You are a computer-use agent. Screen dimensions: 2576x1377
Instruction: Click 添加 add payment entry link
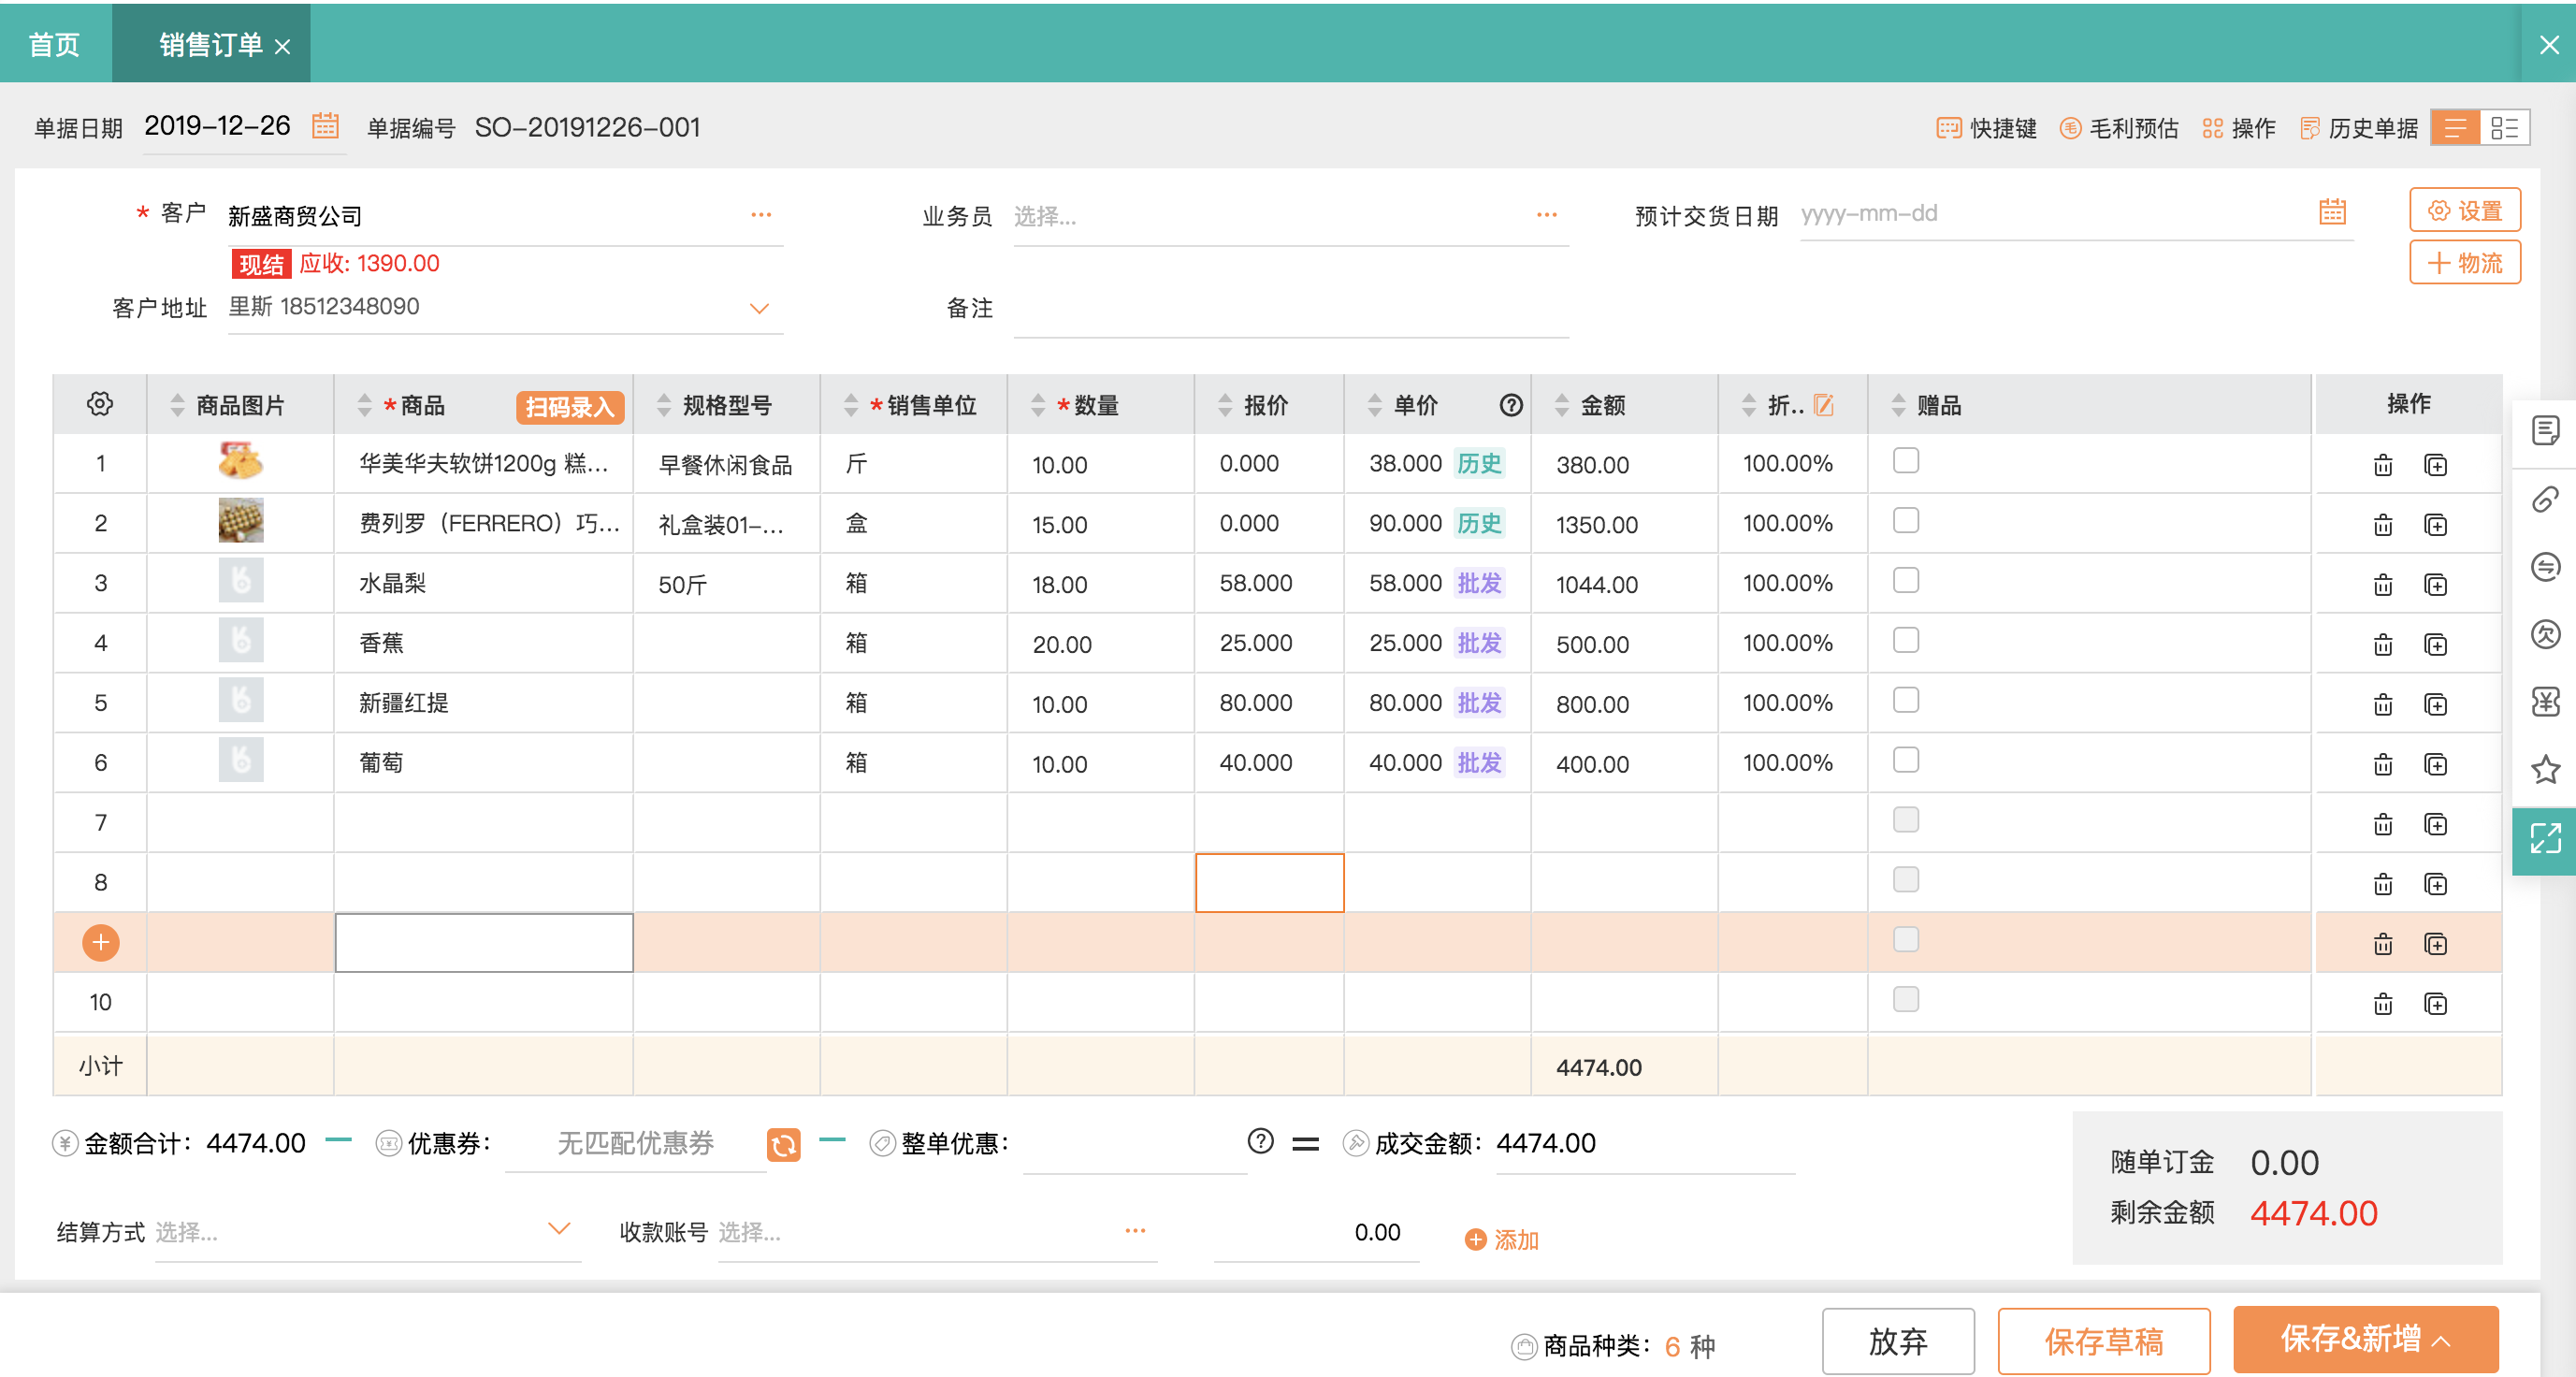[x=1498, y=1232]
